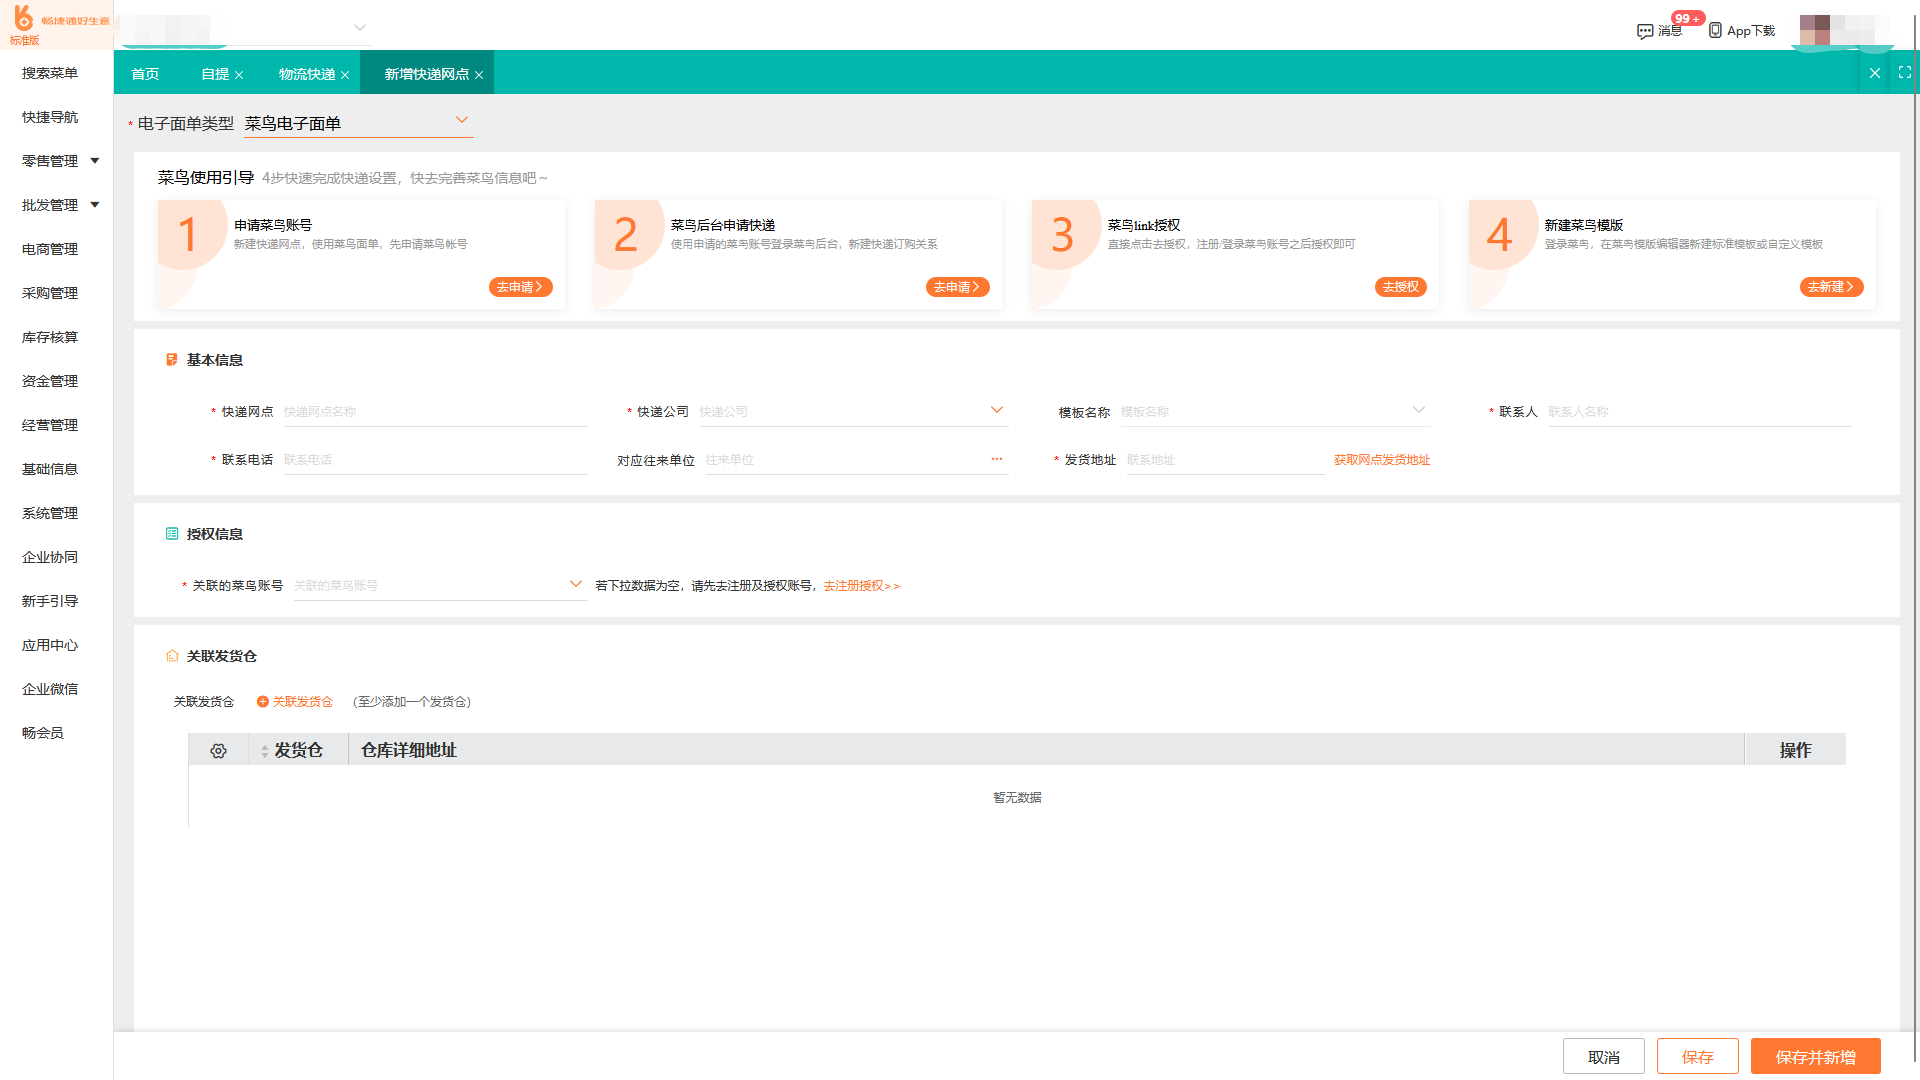
Task: Click the 获取网点发货地址 link
Action: coord(1383,459)
